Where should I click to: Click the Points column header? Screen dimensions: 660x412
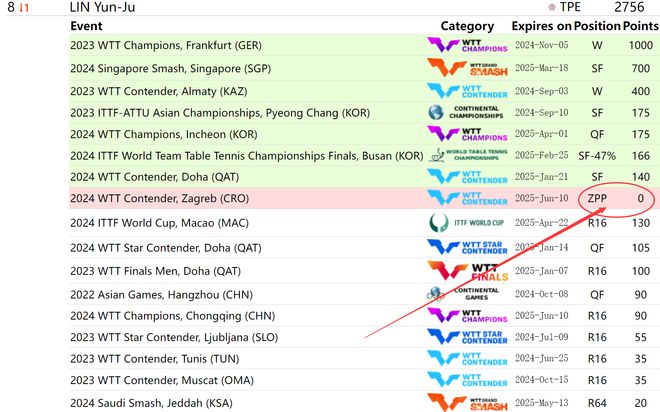point(641,26)
